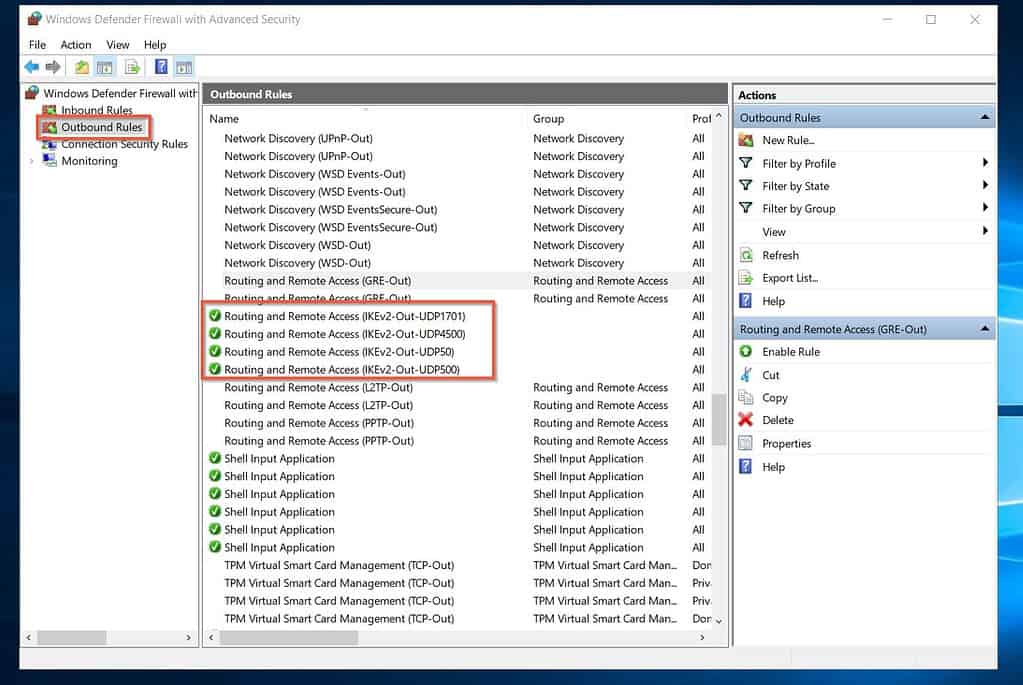Select Connection Security Rules in the tree

pyautogui.click(x=124, y=144)
